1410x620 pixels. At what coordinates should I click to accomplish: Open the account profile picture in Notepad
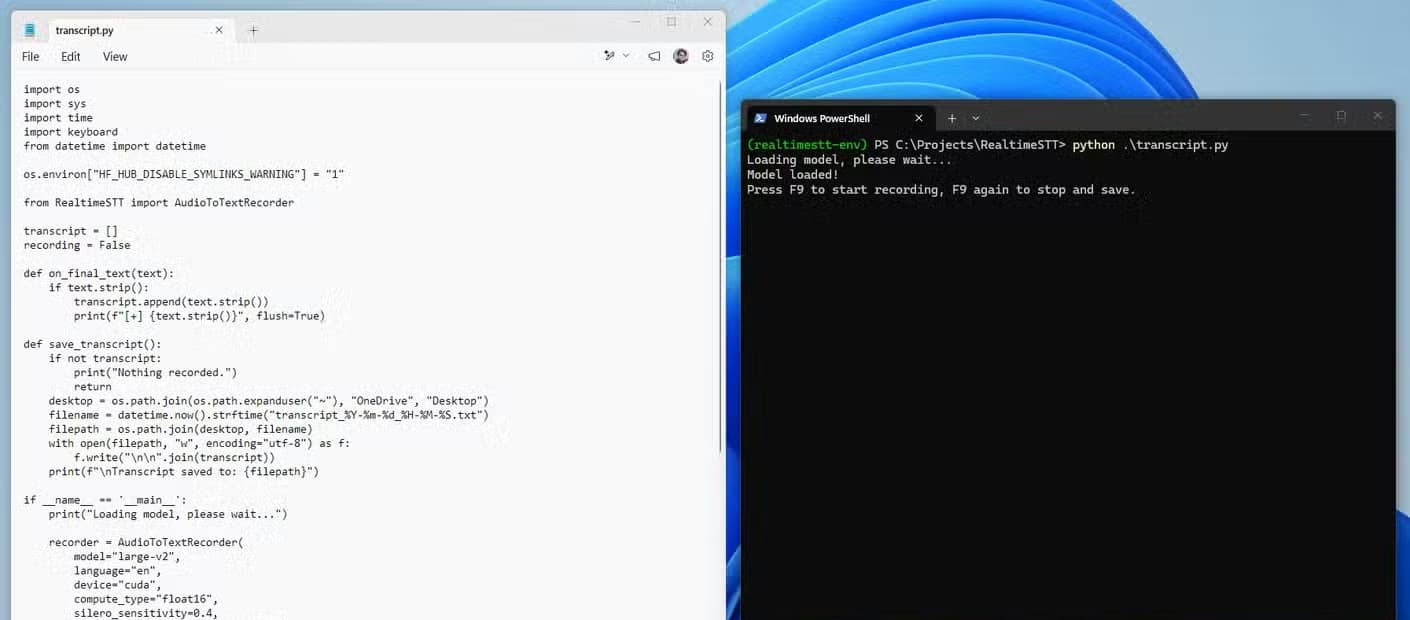pos(681,56)
